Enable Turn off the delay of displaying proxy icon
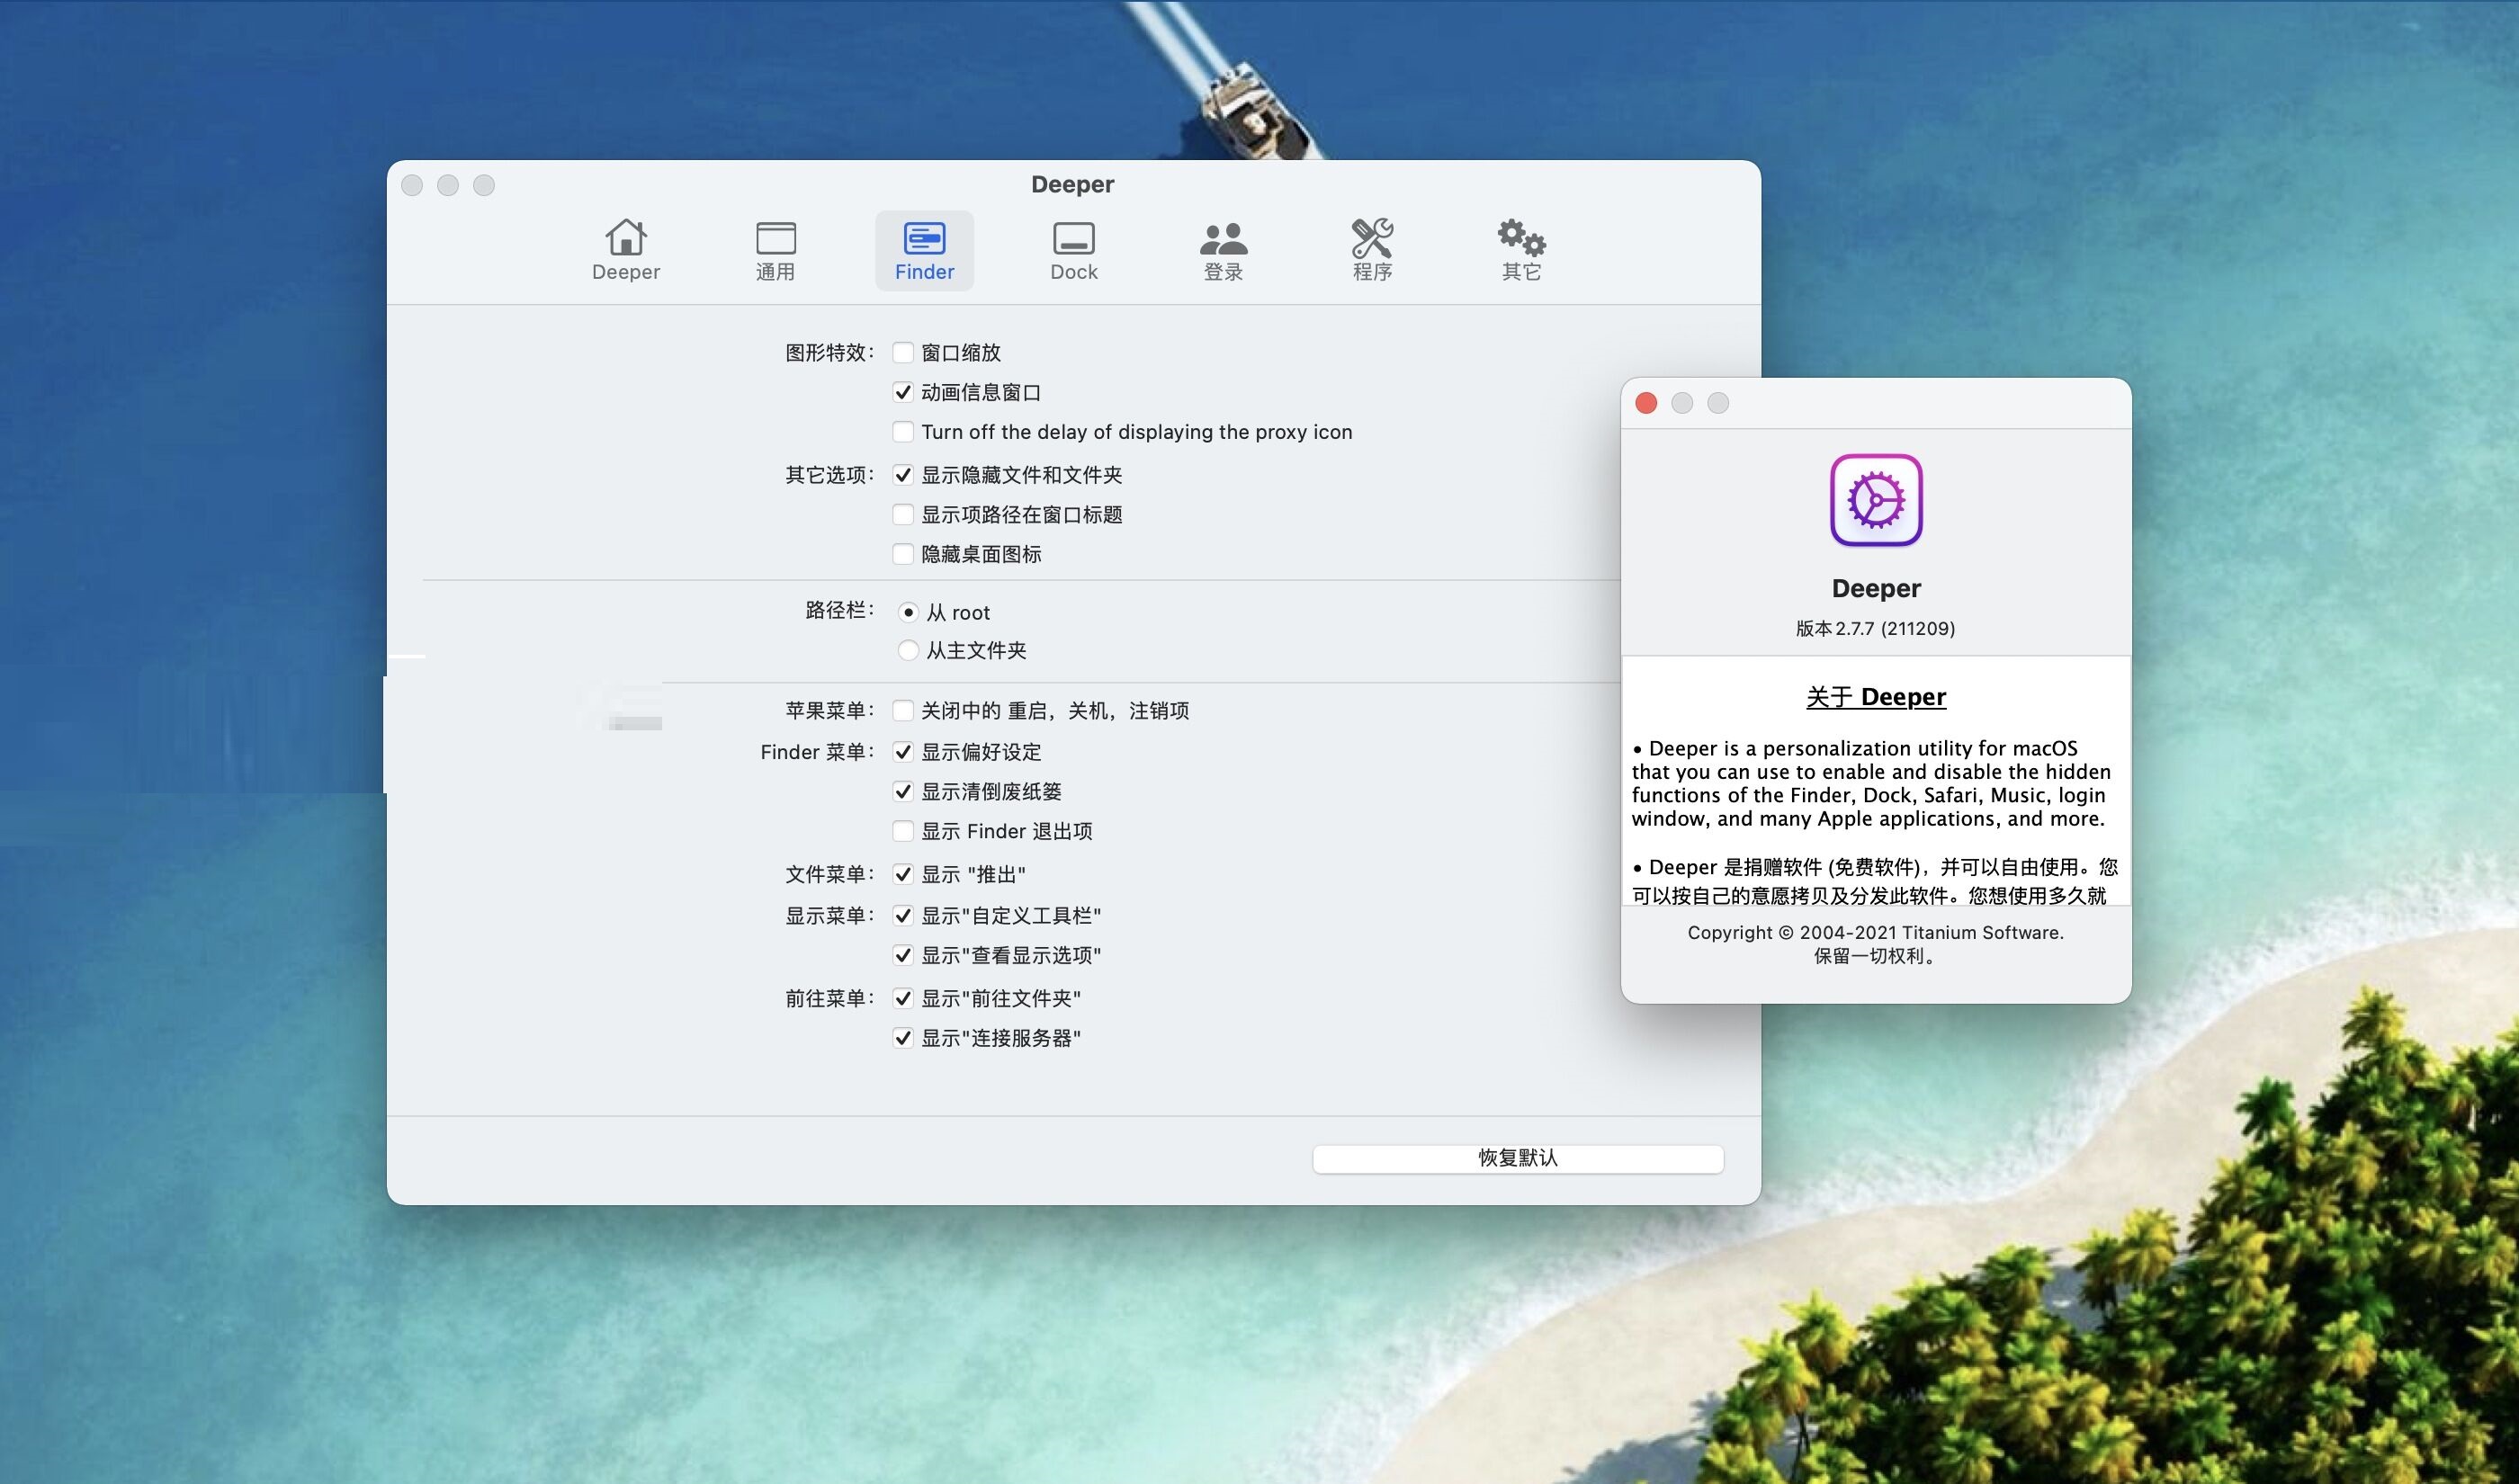The width and height of the screenshot is (2519, 1484). pos(902,431)
